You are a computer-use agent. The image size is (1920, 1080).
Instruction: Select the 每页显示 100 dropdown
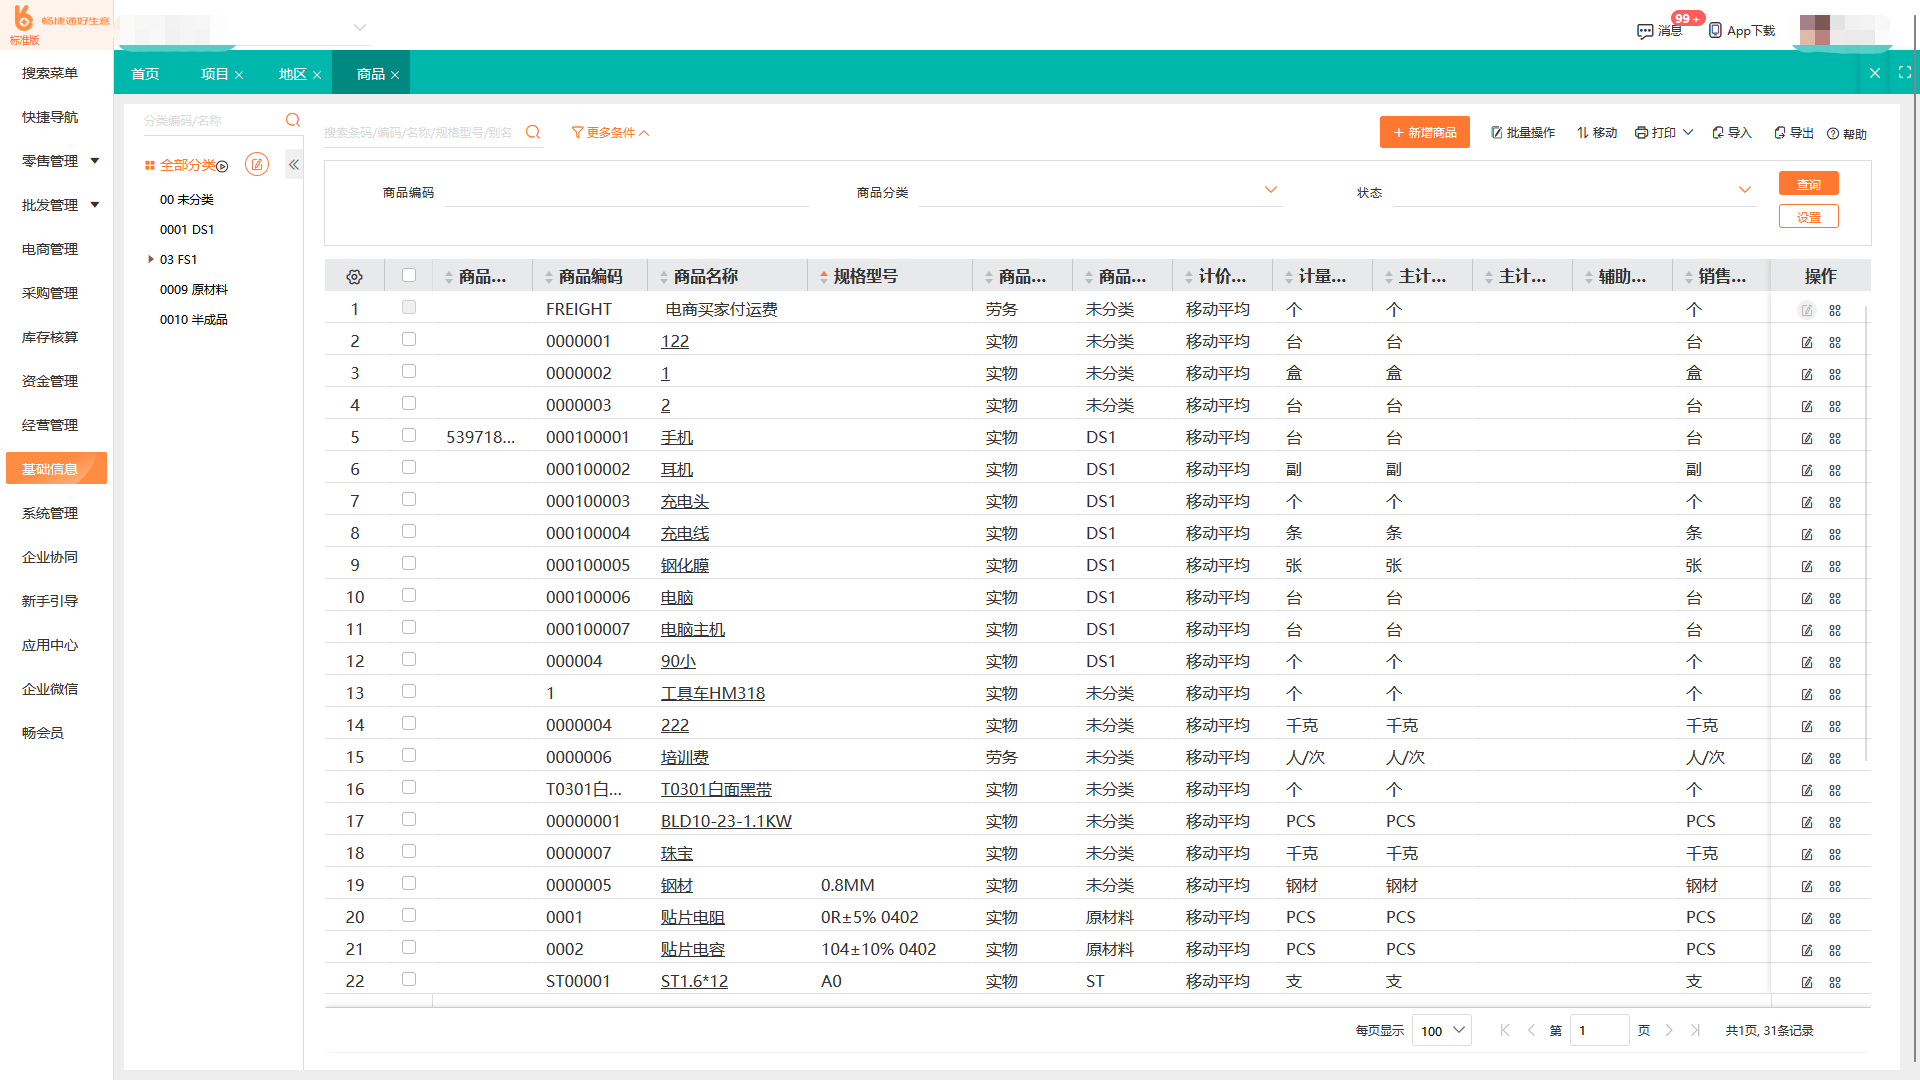(1439, 1029)
